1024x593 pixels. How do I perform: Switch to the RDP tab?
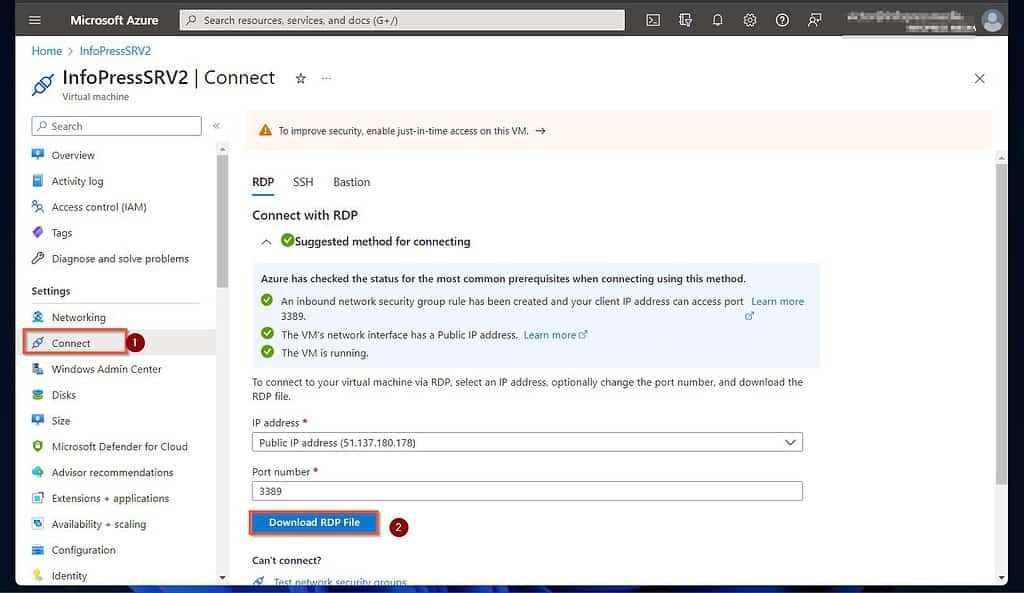pos(263,182)
